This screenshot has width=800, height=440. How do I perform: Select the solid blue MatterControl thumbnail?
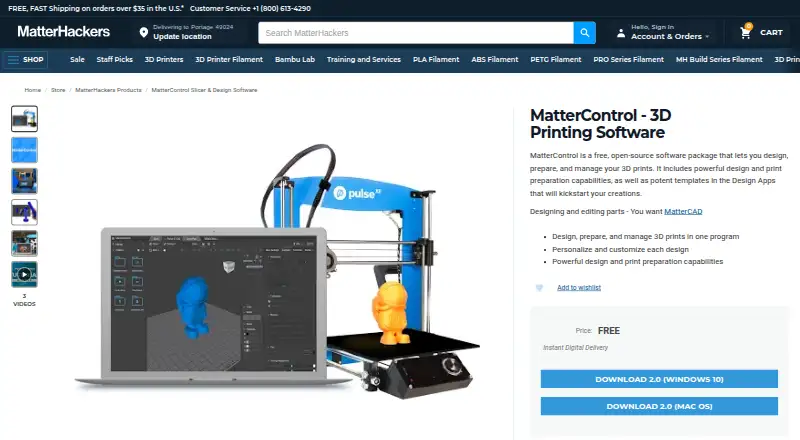pyautogui.click(x=24, y=150)
